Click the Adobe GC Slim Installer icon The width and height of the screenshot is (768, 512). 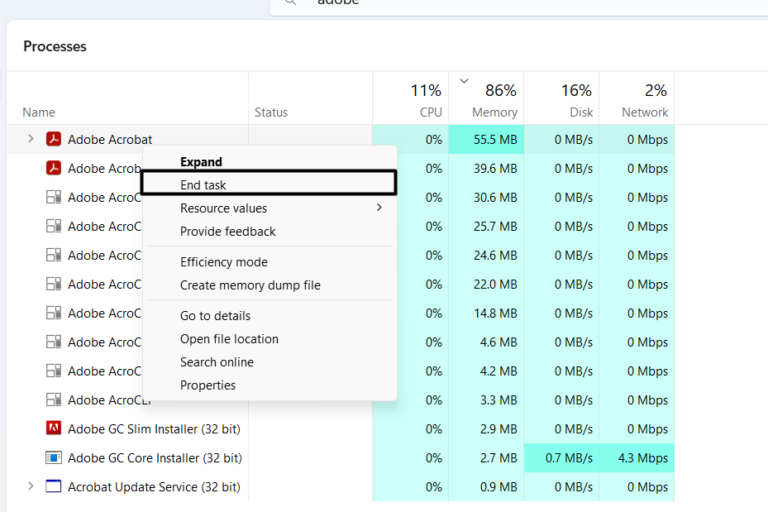click(53, 428)
